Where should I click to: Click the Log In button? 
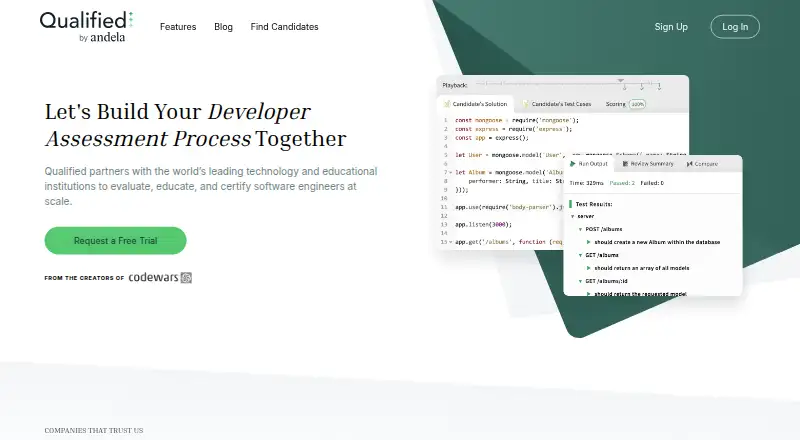pyautogui.click(x=735, y=27)
